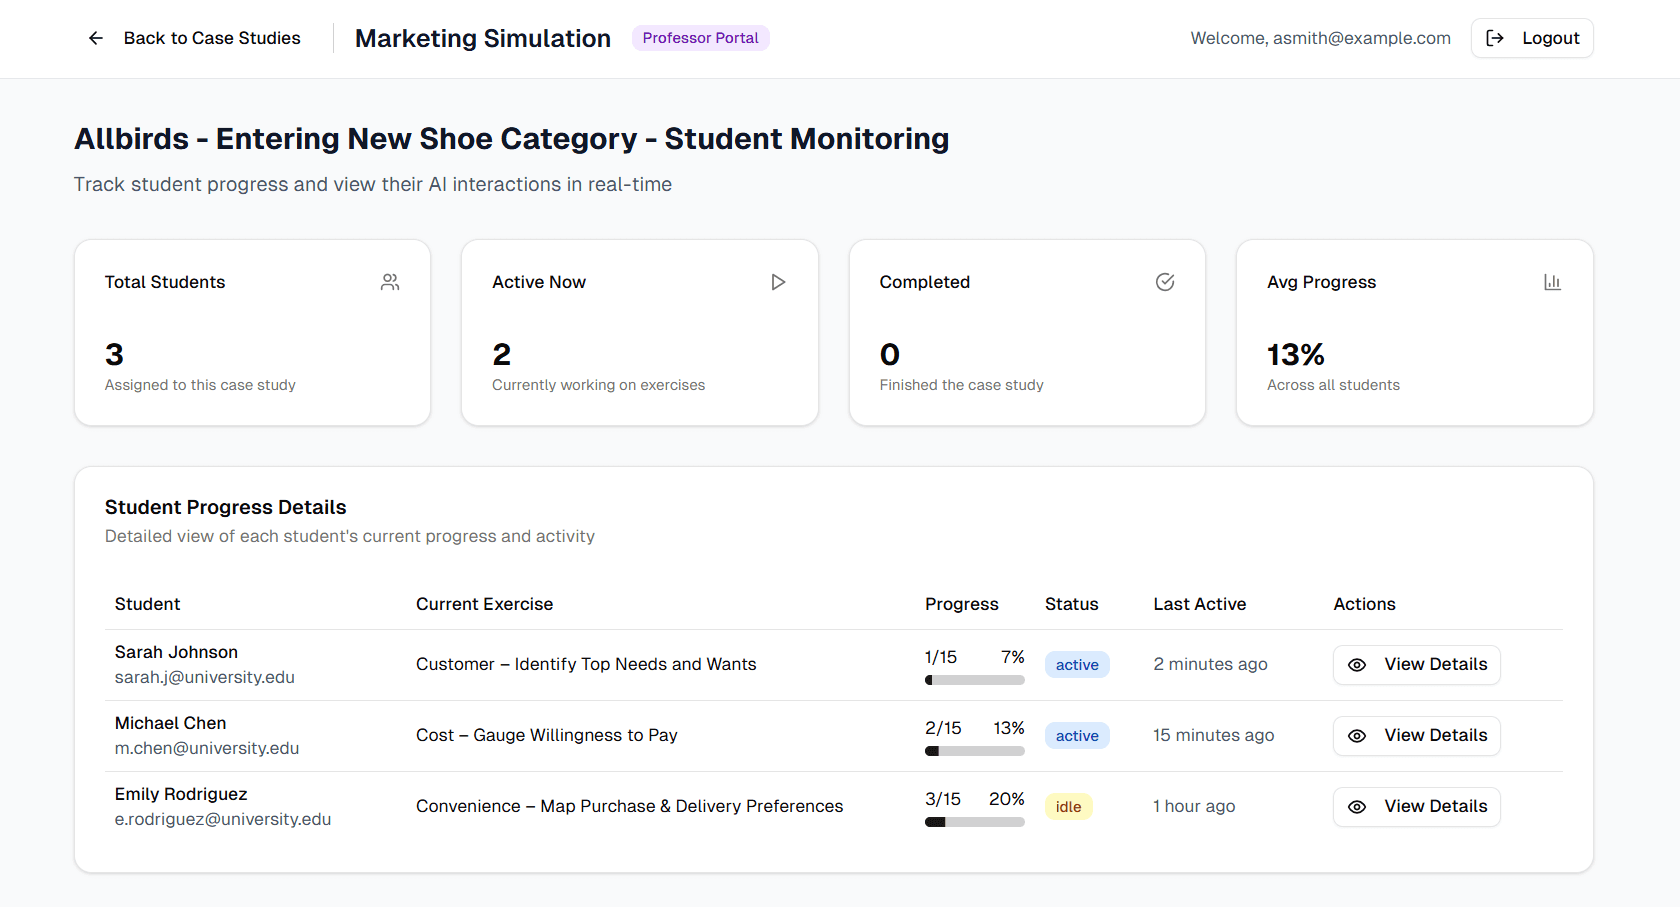Click the eye icon in Michael Chen's View Details
1680x907 pixels.
click(x=1357, y=735)
